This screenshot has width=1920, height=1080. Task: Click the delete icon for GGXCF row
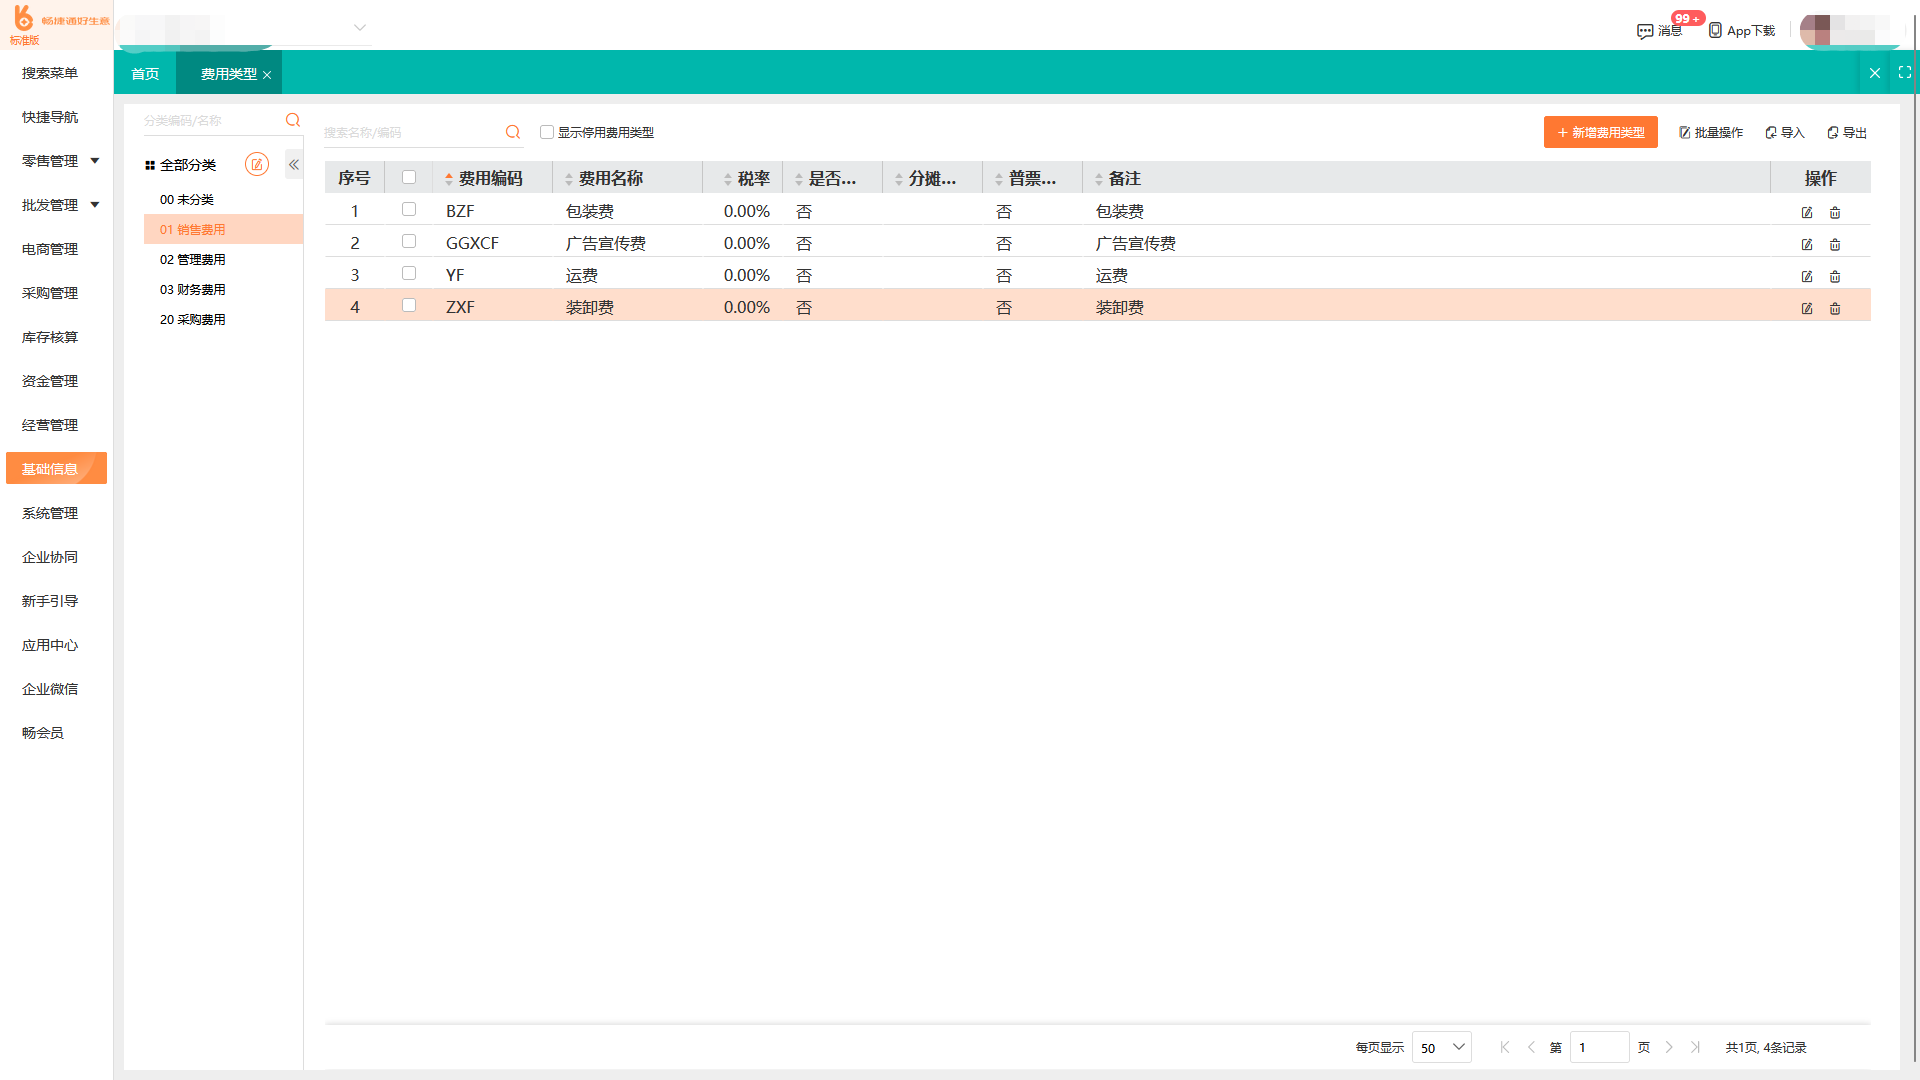point(1834,244)
